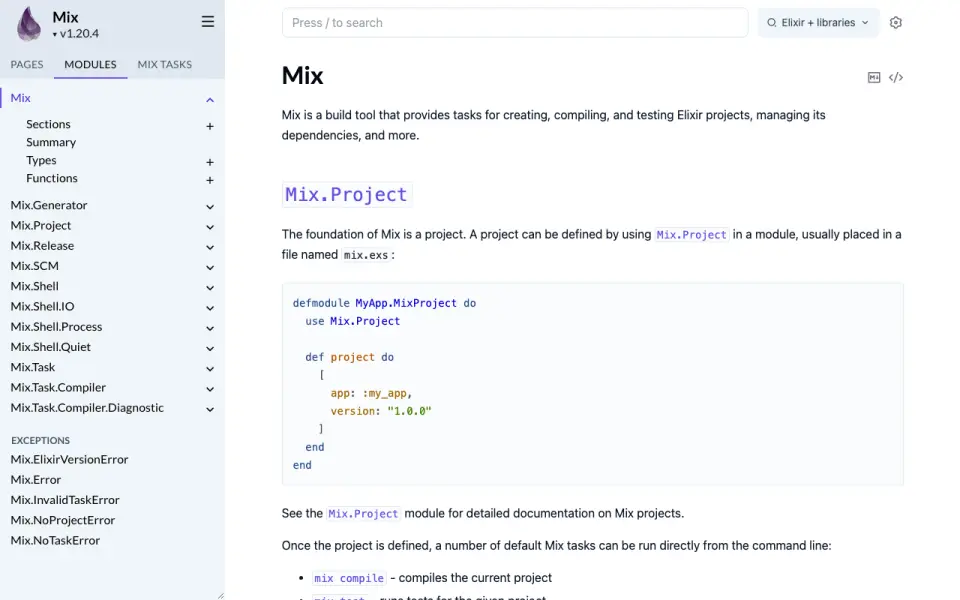
Task: Expand the Types plus icon
Action: point(210,162)
